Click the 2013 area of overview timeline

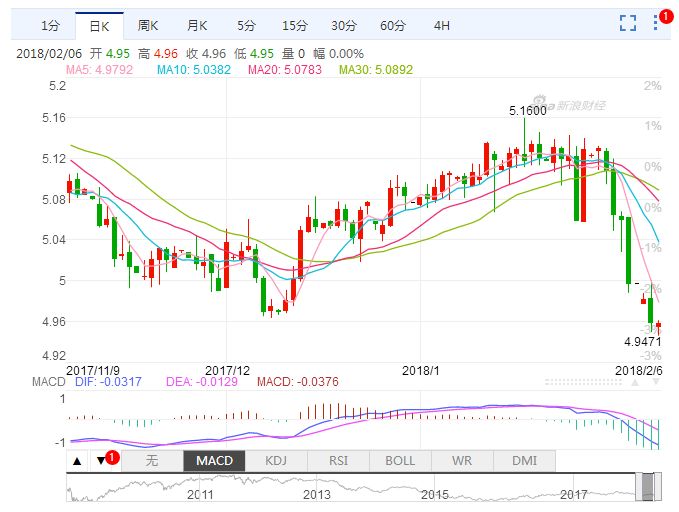317,494
